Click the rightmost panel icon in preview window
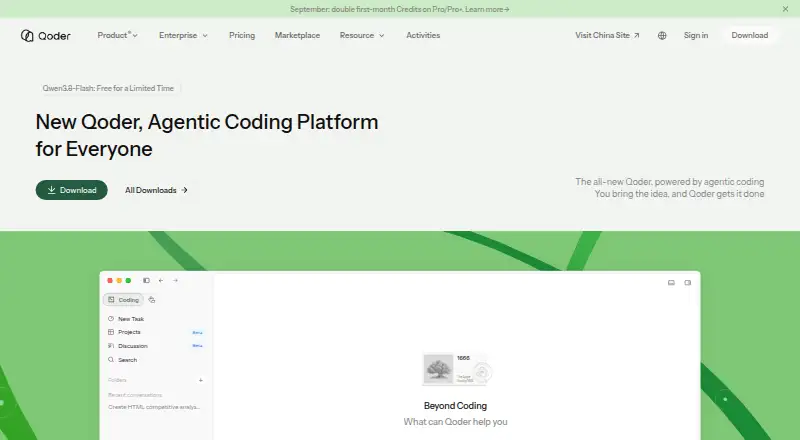 [x=688, y=282]
